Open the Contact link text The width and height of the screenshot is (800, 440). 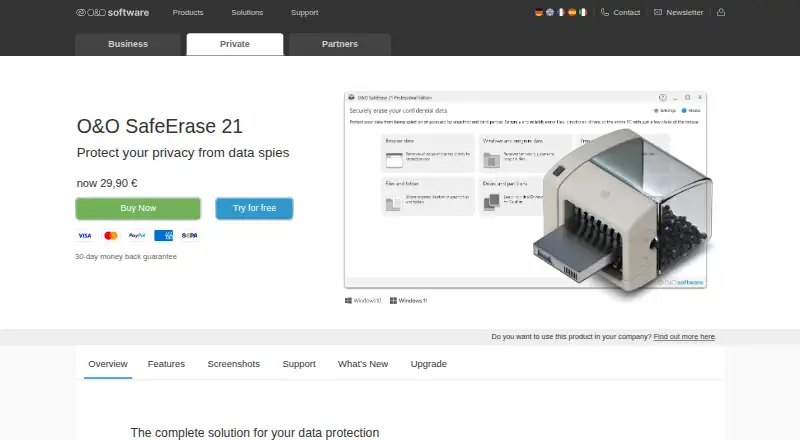pos(627,12)
